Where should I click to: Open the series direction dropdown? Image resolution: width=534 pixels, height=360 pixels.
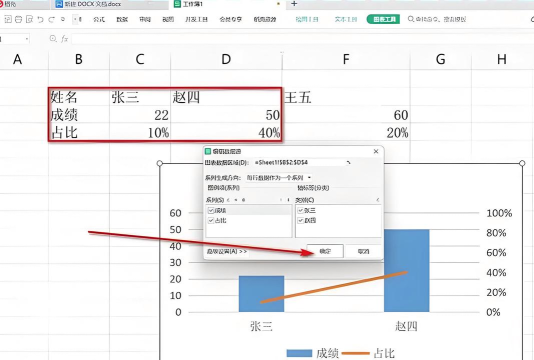pos(279,177)
